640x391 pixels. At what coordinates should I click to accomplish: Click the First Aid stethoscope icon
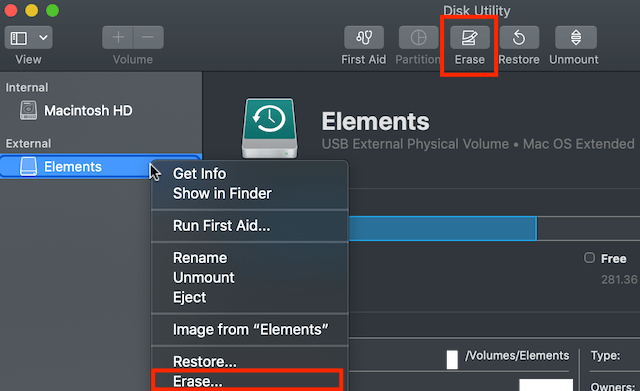tap(364, 38)
